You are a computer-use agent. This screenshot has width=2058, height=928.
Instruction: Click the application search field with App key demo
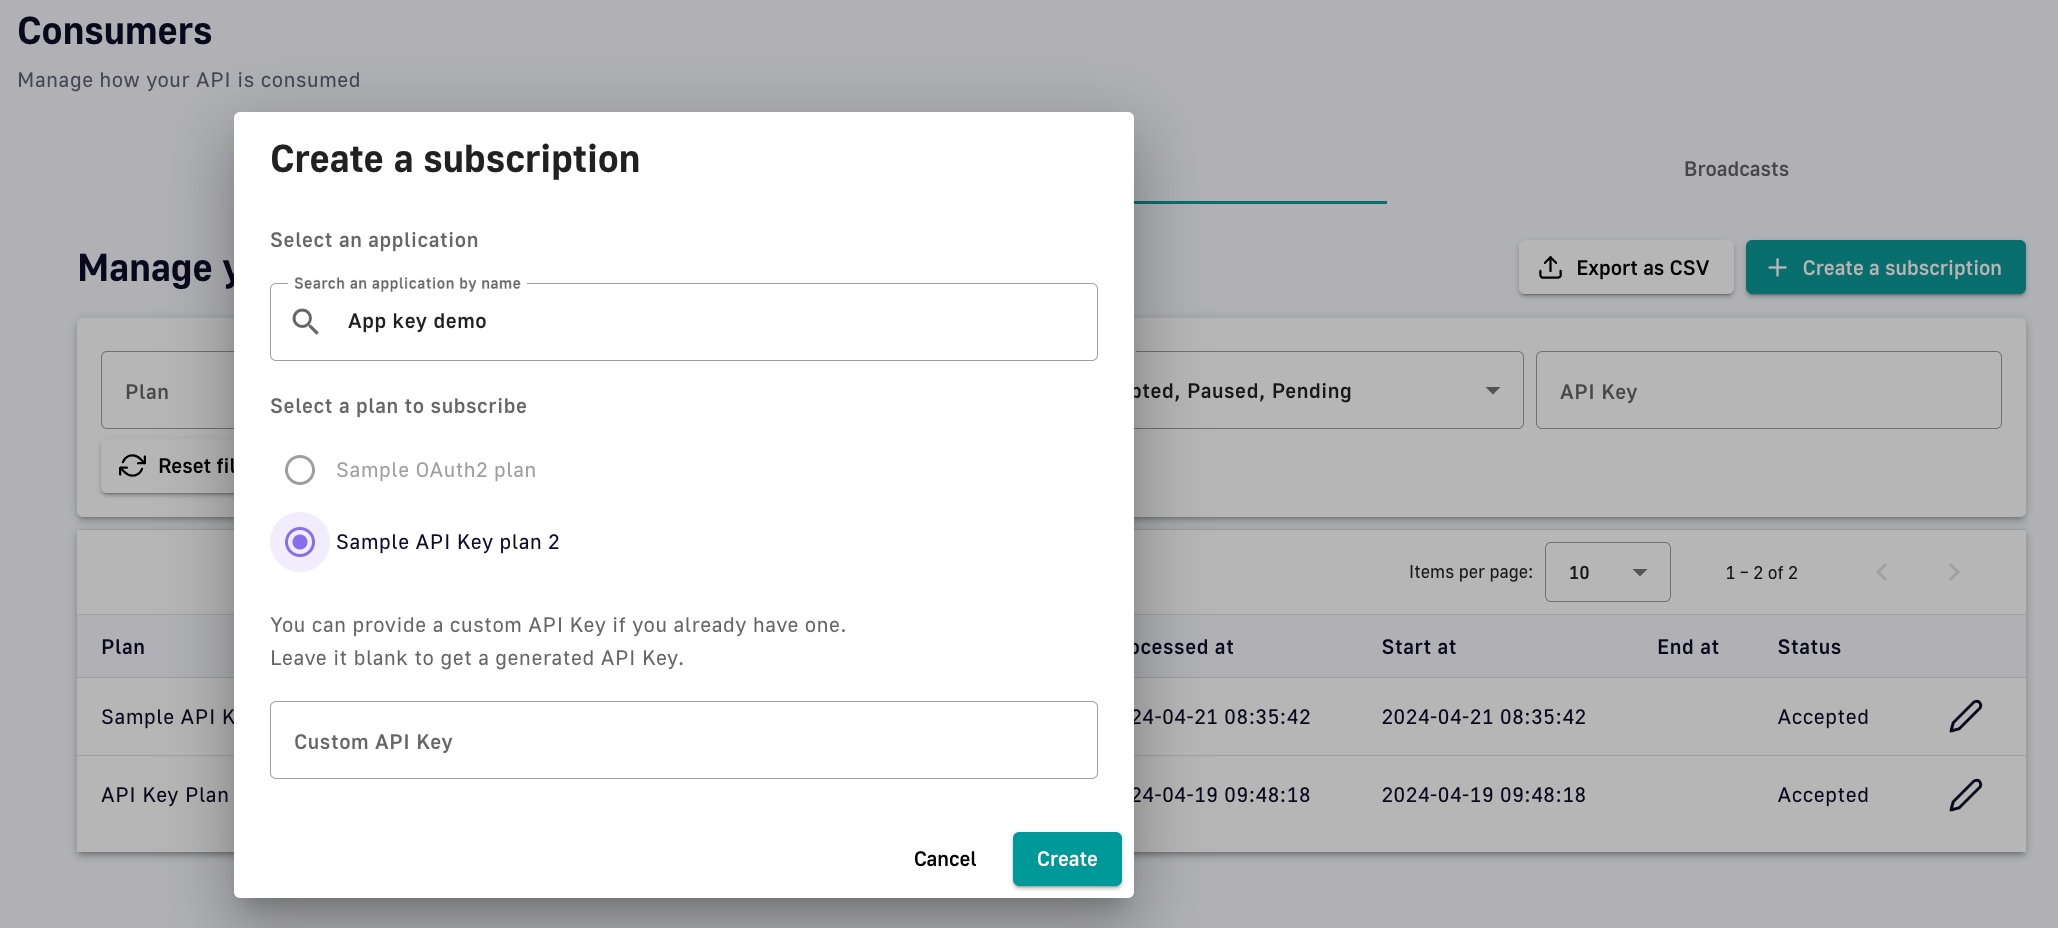click(x=700, y=321)
